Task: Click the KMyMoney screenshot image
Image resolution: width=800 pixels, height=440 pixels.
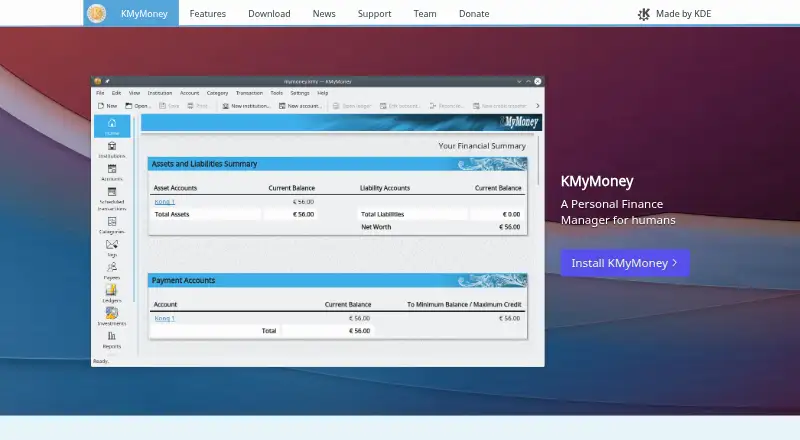Action: click(317, 221)
